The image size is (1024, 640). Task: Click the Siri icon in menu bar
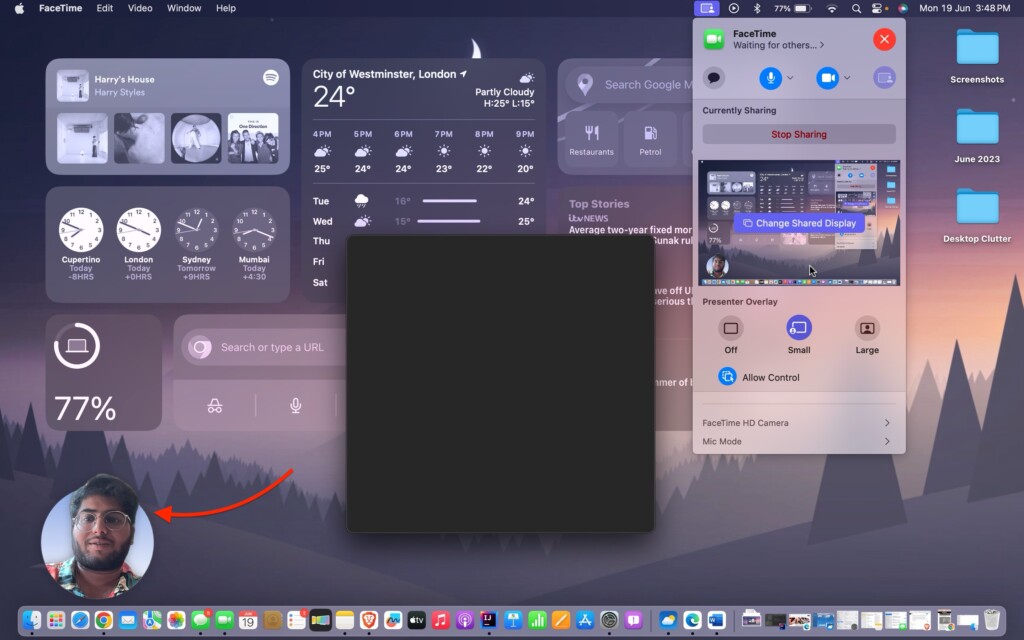point(903,8)
